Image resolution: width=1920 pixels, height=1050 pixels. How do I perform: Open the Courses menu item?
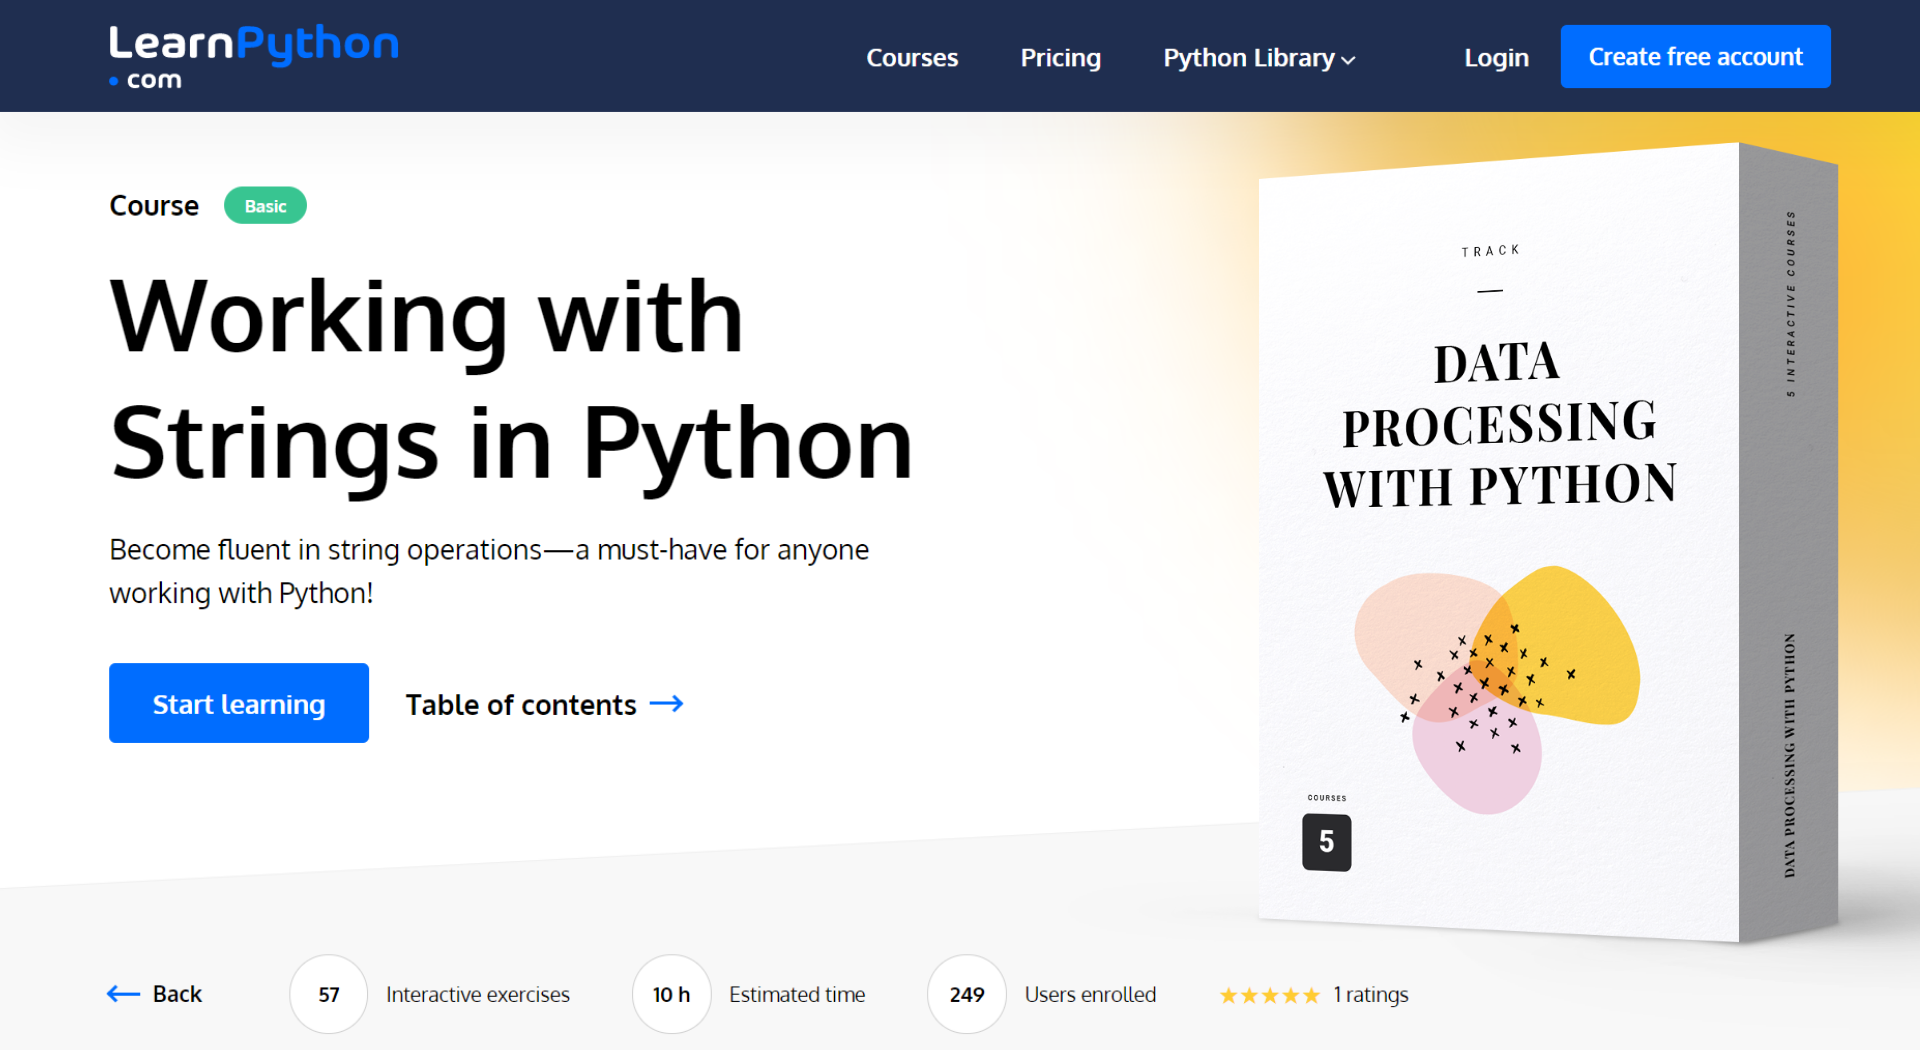tap(912, 57)
